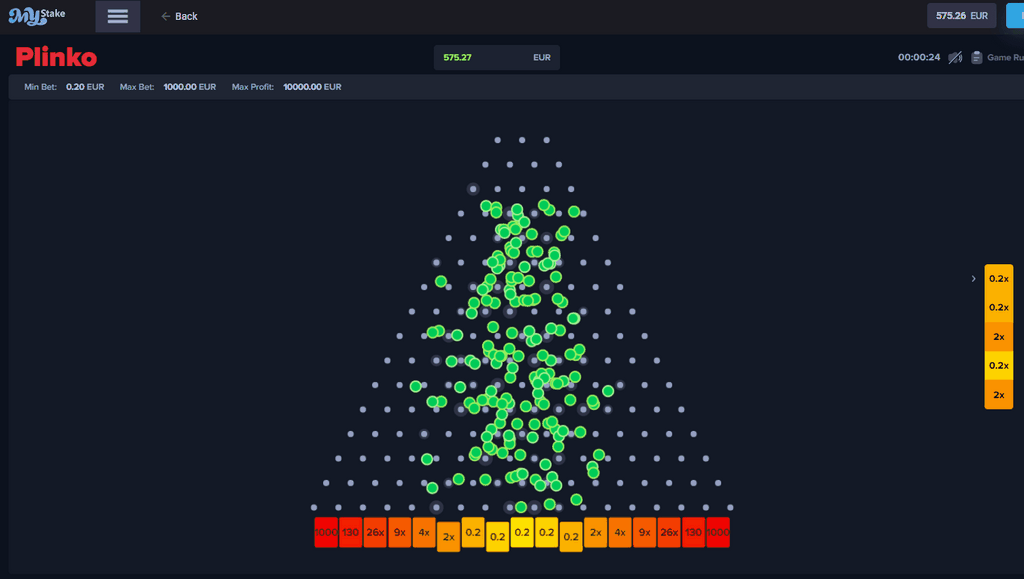Click the Max Profit 10000.00 EUR label
This screenshot has width=1024, height=579.
pos(286,87)
